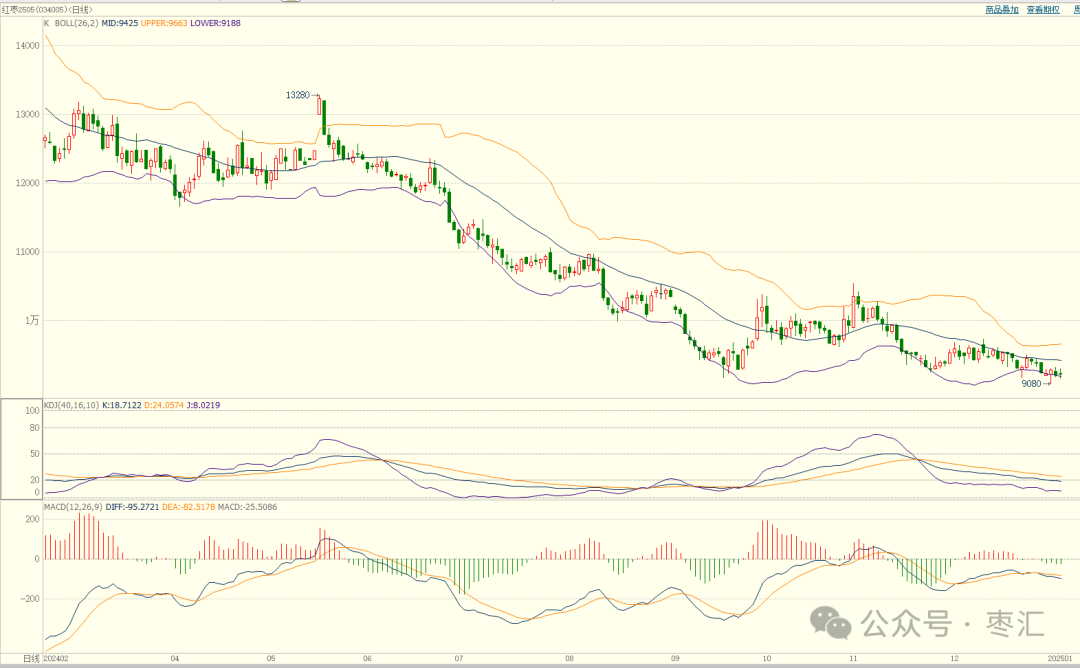Open the 查看期权 link

[1044, 9]
